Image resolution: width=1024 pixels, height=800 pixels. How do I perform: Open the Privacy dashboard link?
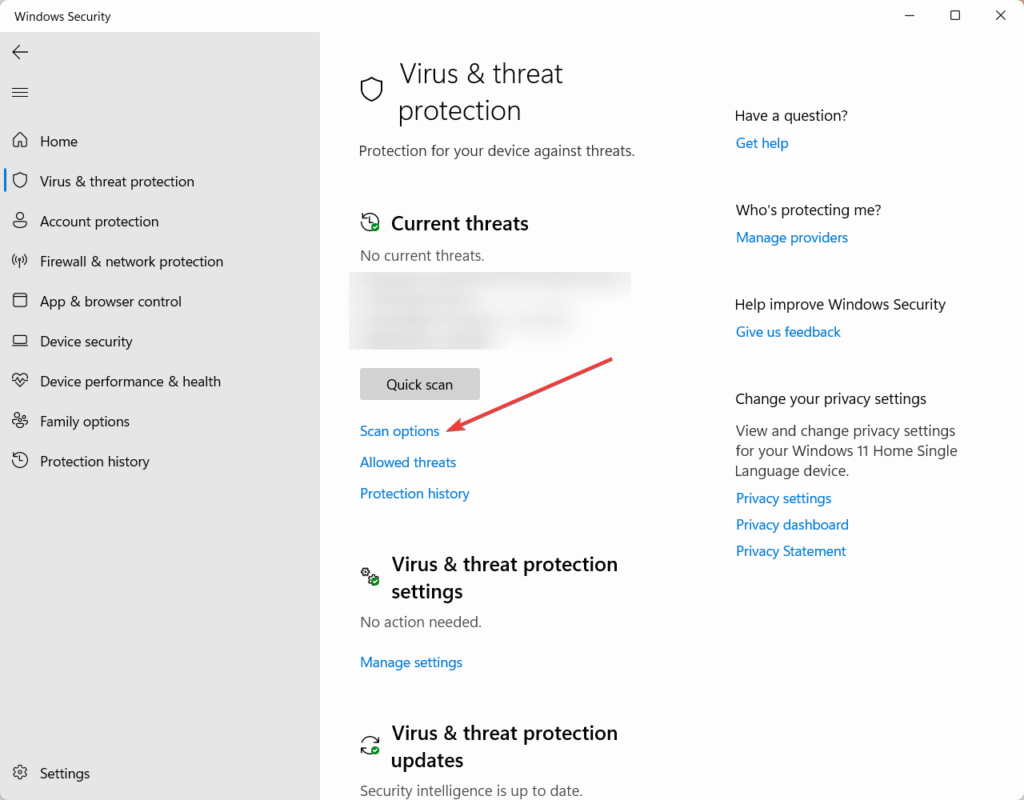(x=792, y=524)
